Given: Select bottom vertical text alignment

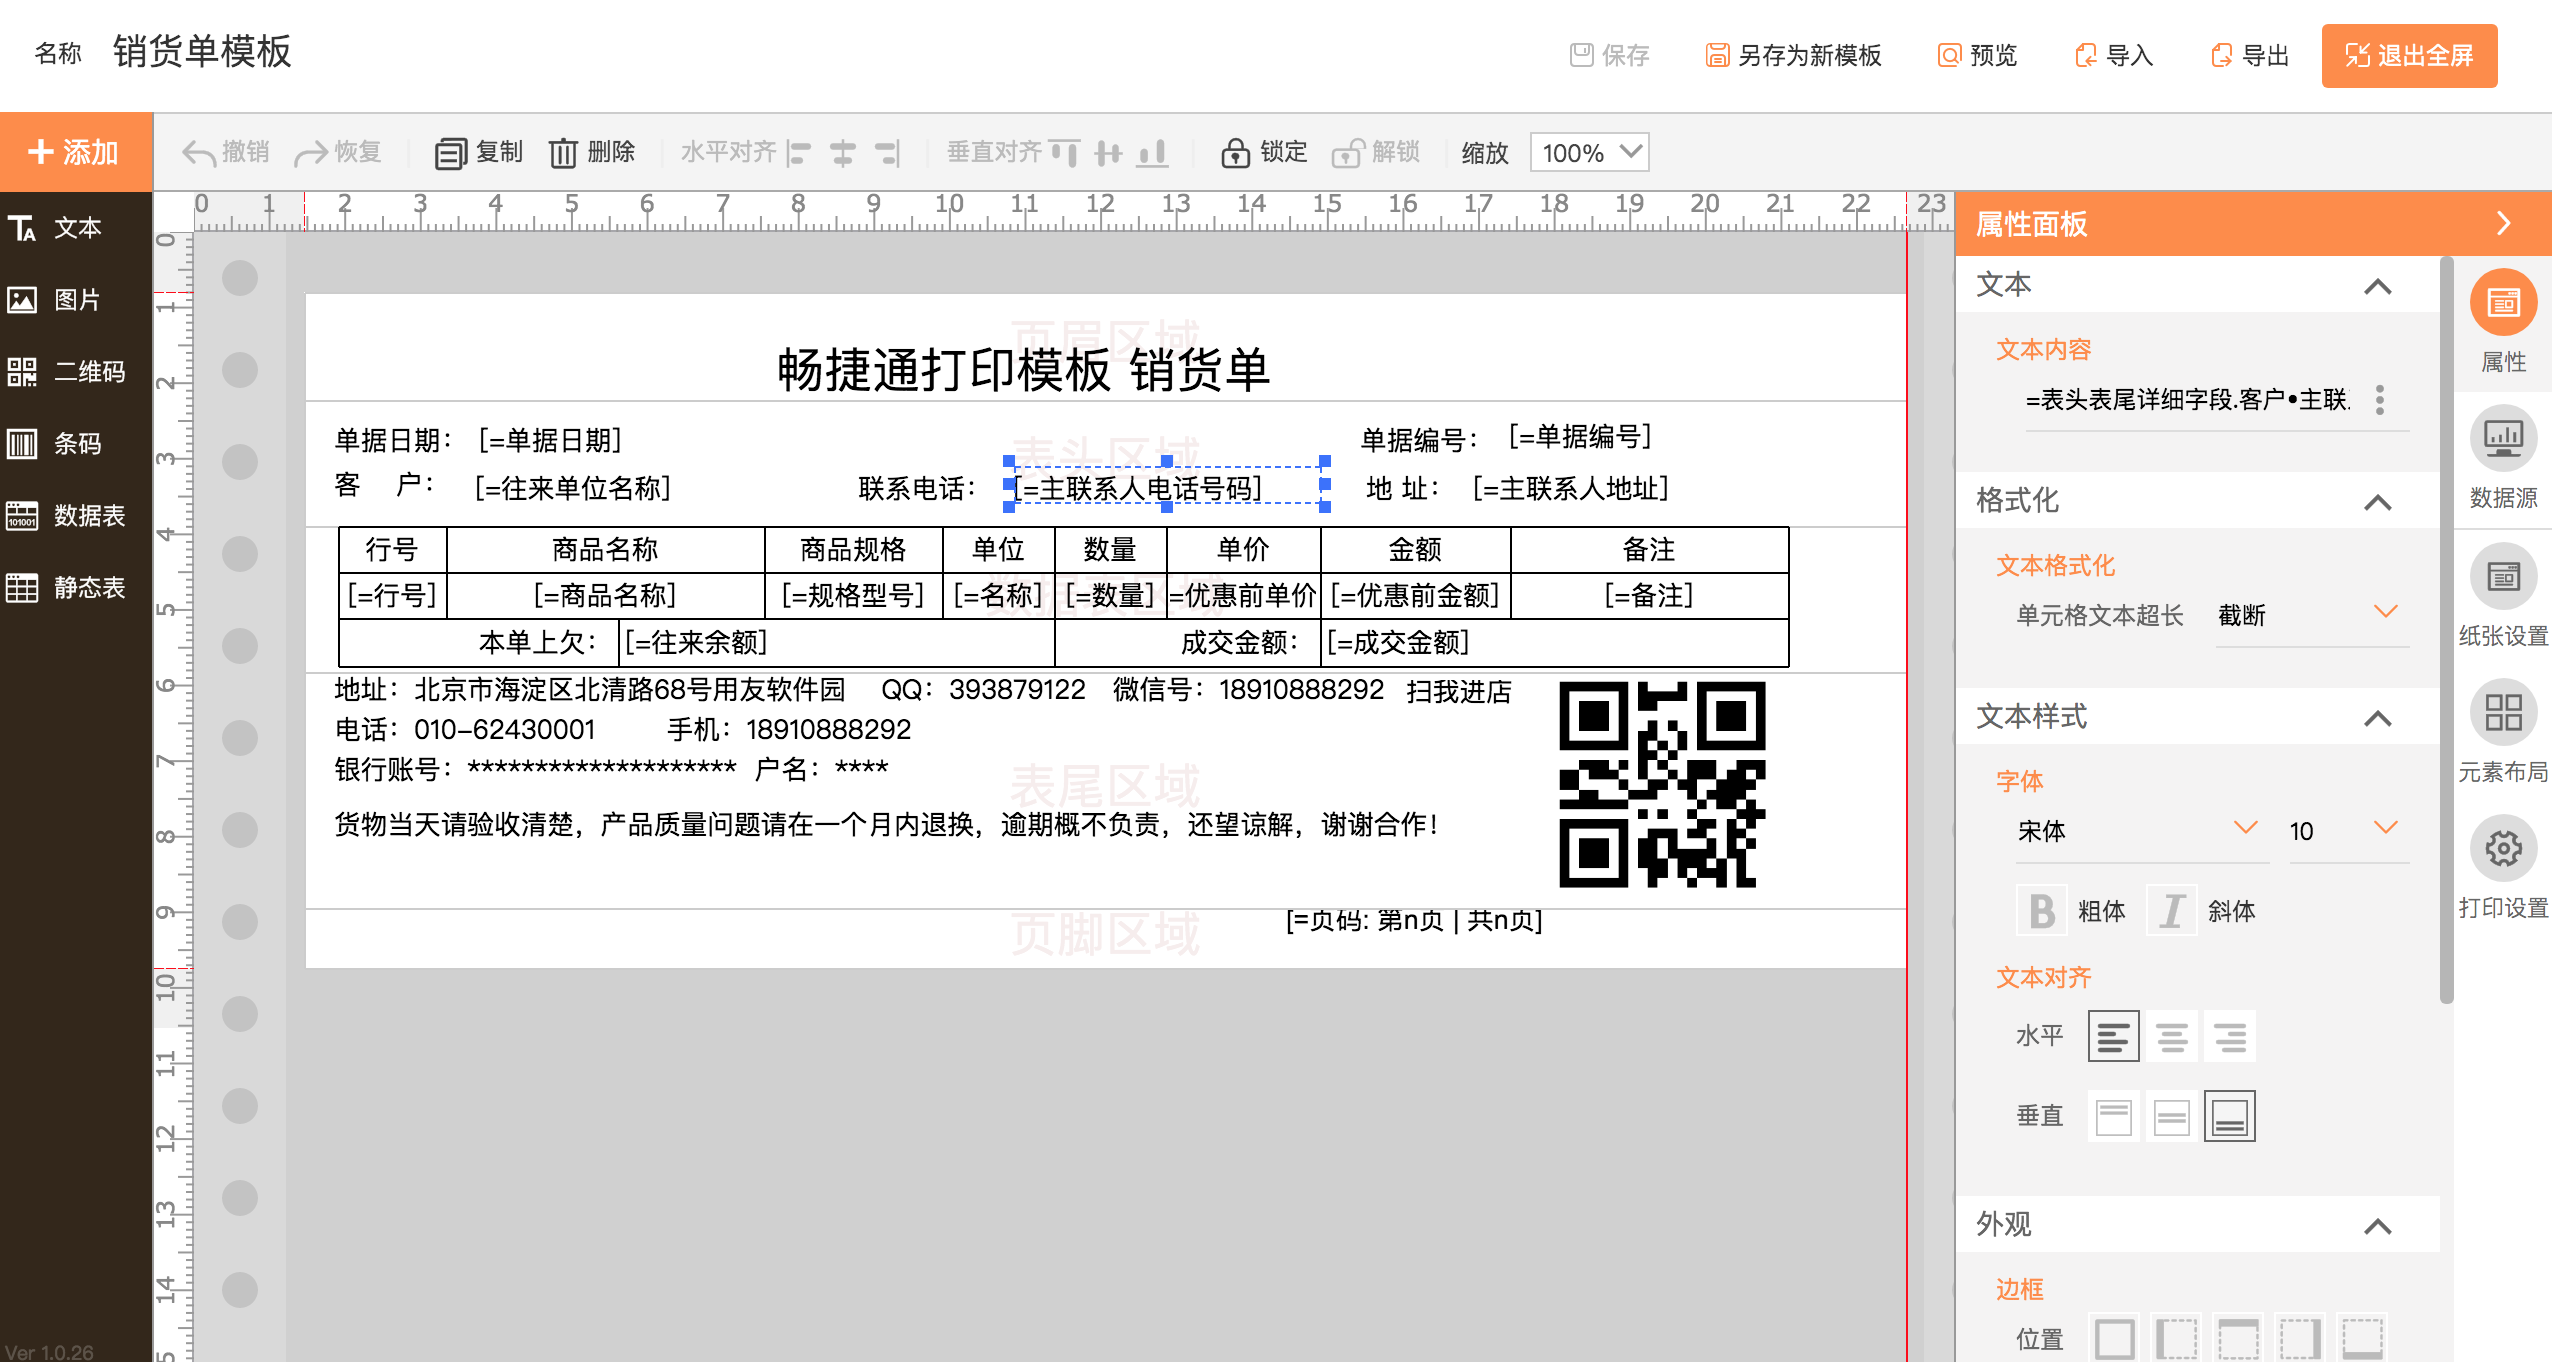Looking at the screenshot, I should pos(2231,1116).
